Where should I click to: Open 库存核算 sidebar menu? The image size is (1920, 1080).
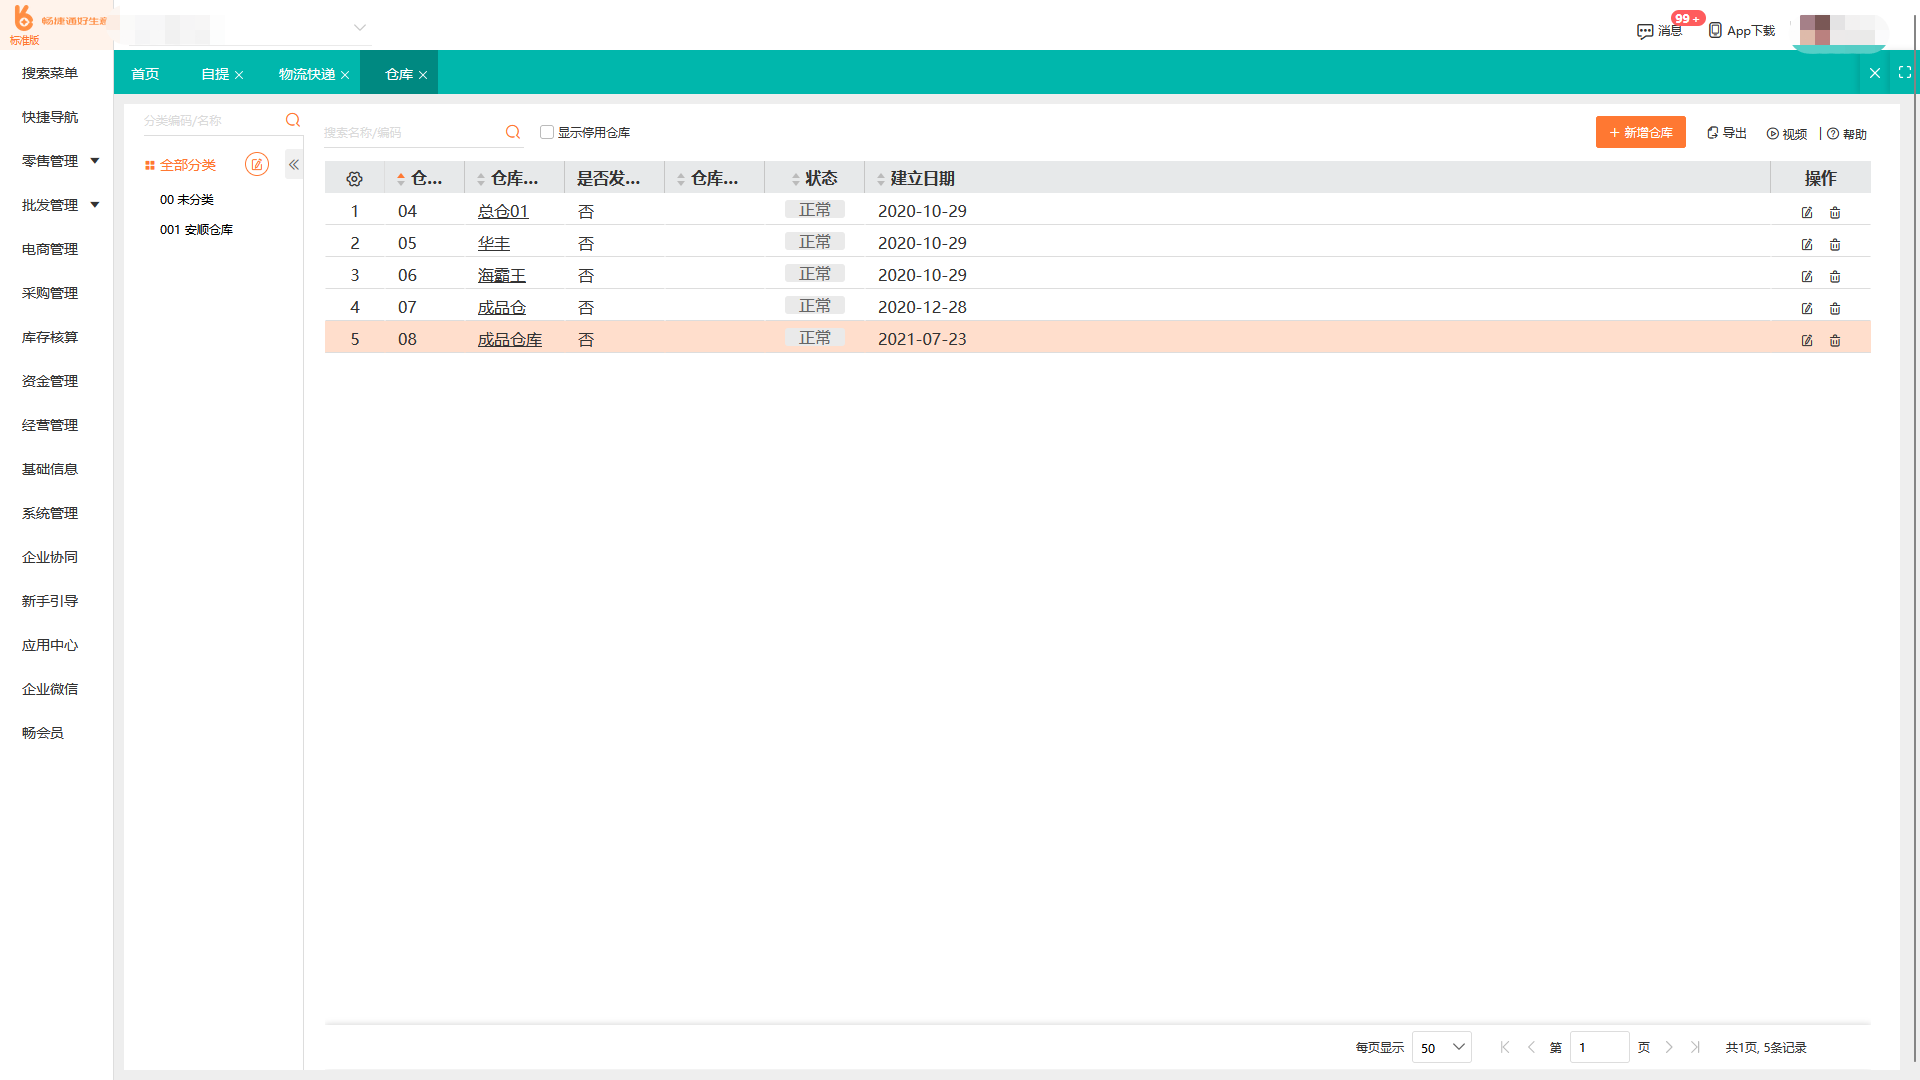[x=51, y=336]
